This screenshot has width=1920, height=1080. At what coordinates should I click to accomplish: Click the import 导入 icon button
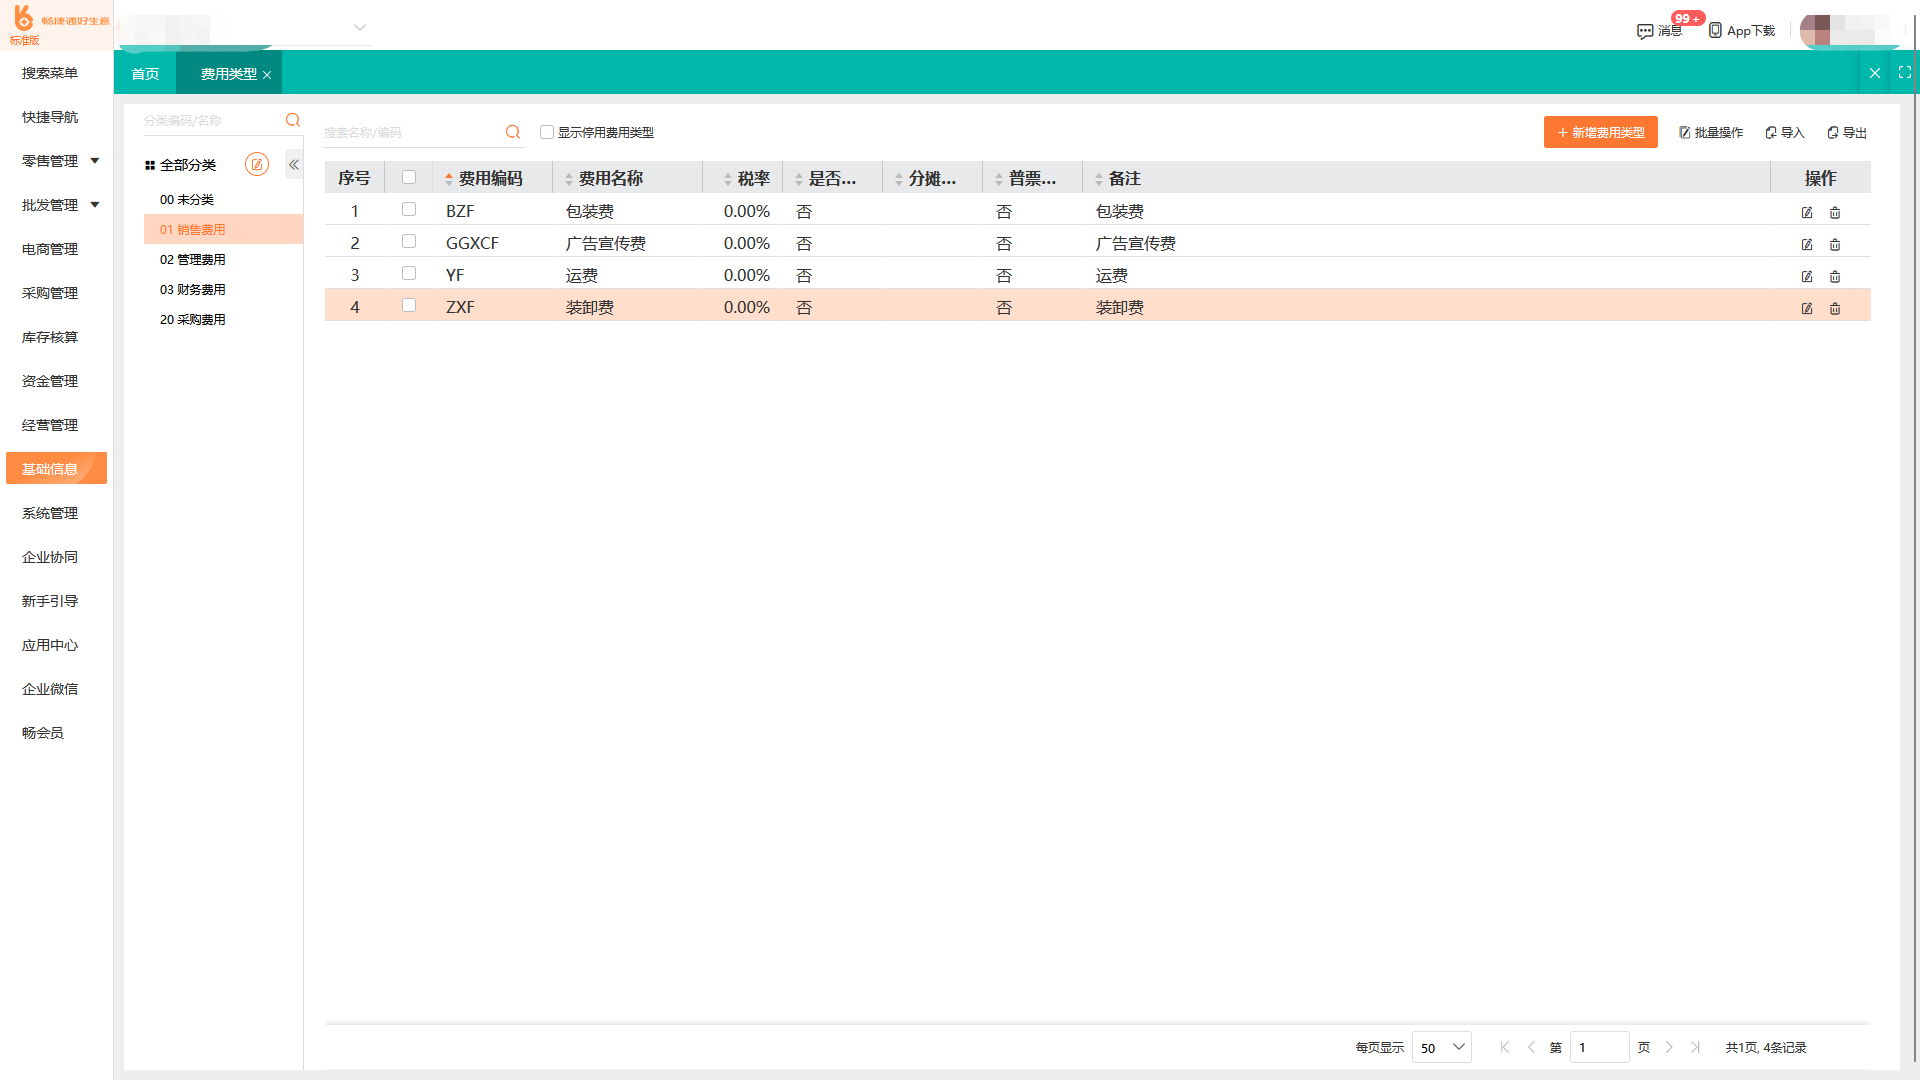coord(1785,131)
